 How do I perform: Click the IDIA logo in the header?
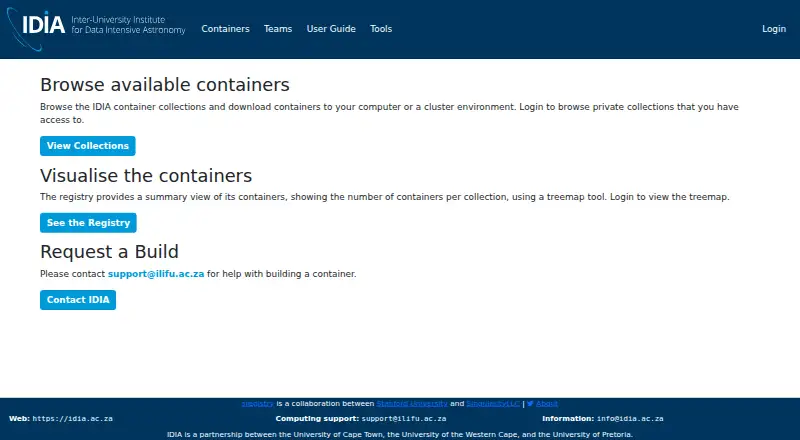coord(36,29)
